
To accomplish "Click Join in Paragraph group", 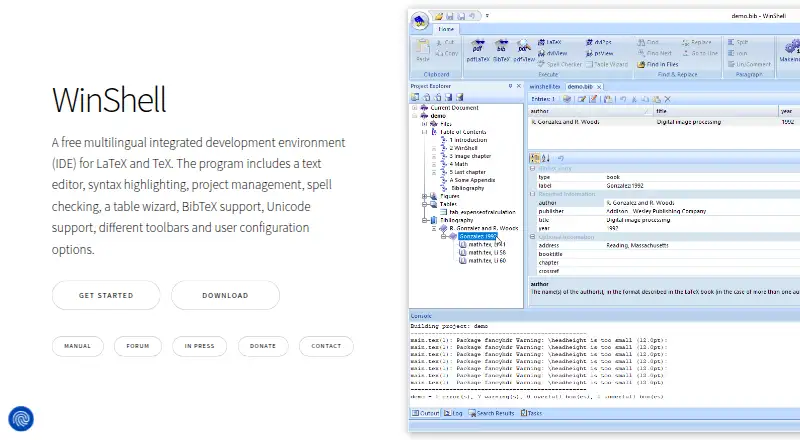I will (737, 53).
